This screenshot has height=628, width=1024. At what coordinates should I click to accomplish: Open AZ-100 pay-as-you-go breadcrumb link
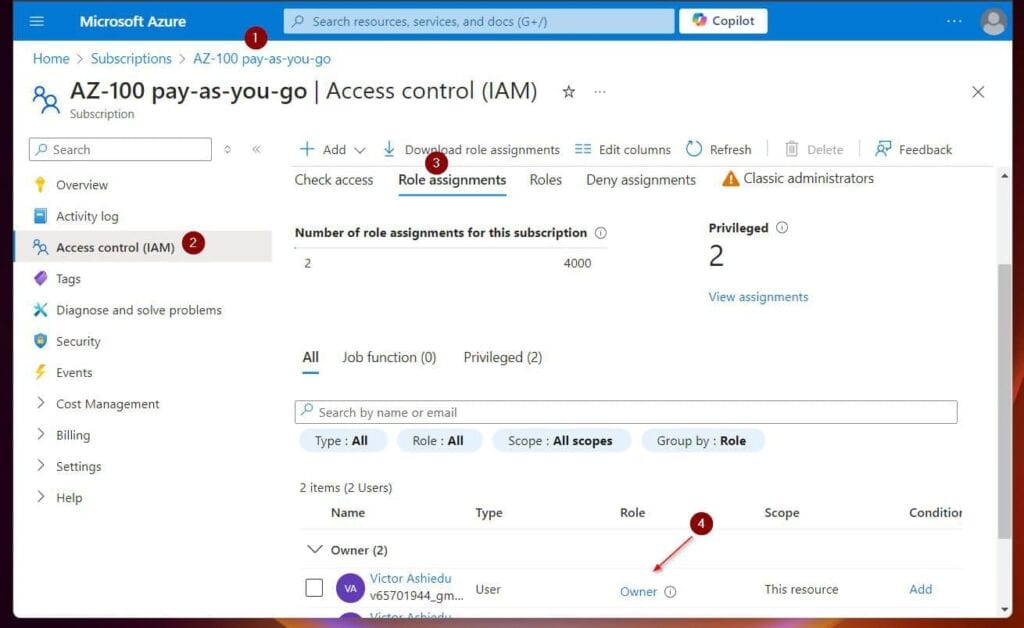[x=262, y=59]
